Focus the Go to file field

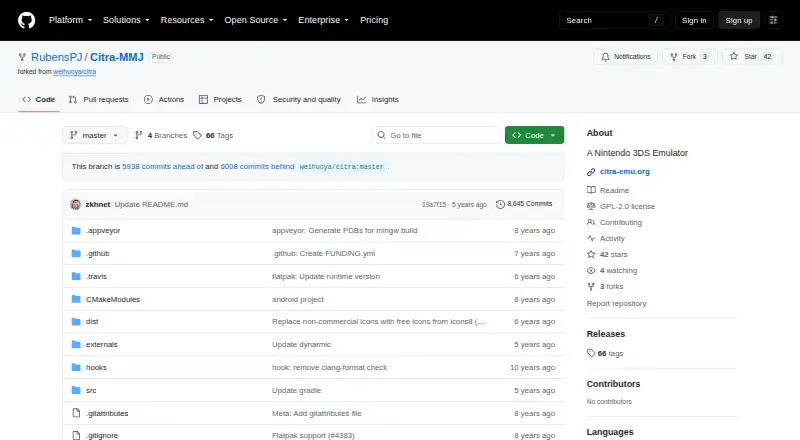point(436,135)
